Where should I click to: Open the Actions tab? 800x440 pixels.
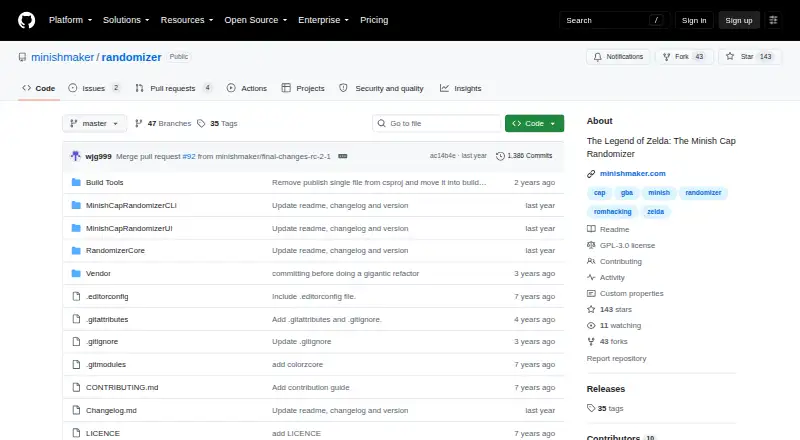(247, 88)
